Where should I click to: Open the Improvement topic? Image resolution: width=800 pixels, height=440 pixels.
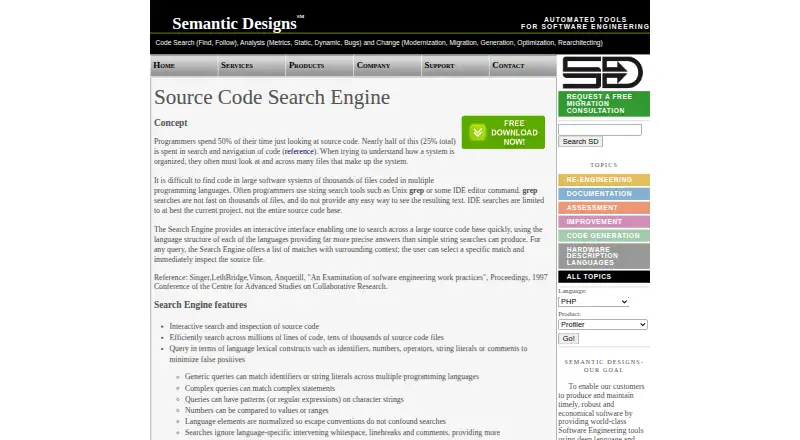[x=604, y=222]
